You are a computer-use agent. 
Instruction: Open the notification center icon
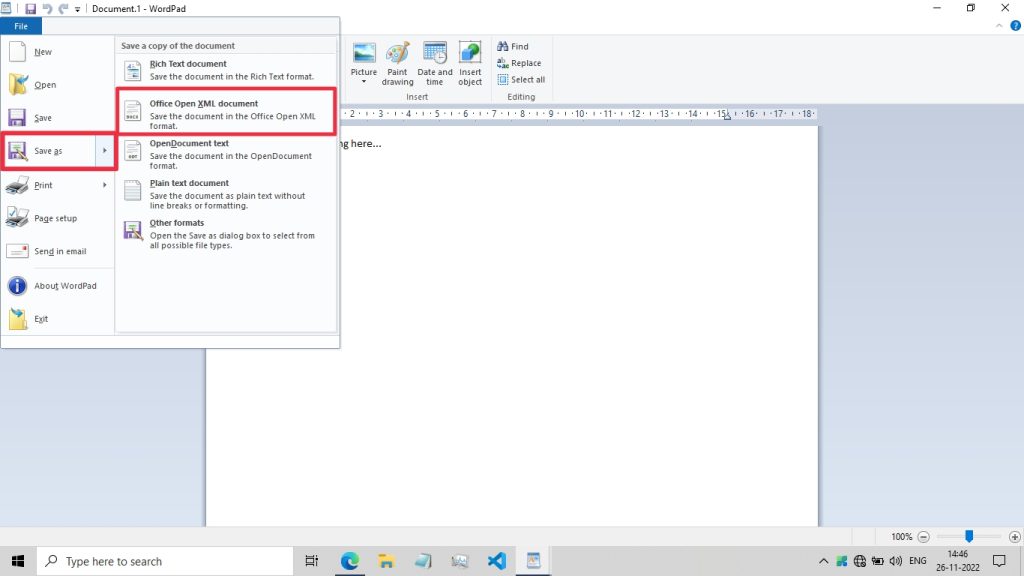pyautogui.click(x=999, y=561)
